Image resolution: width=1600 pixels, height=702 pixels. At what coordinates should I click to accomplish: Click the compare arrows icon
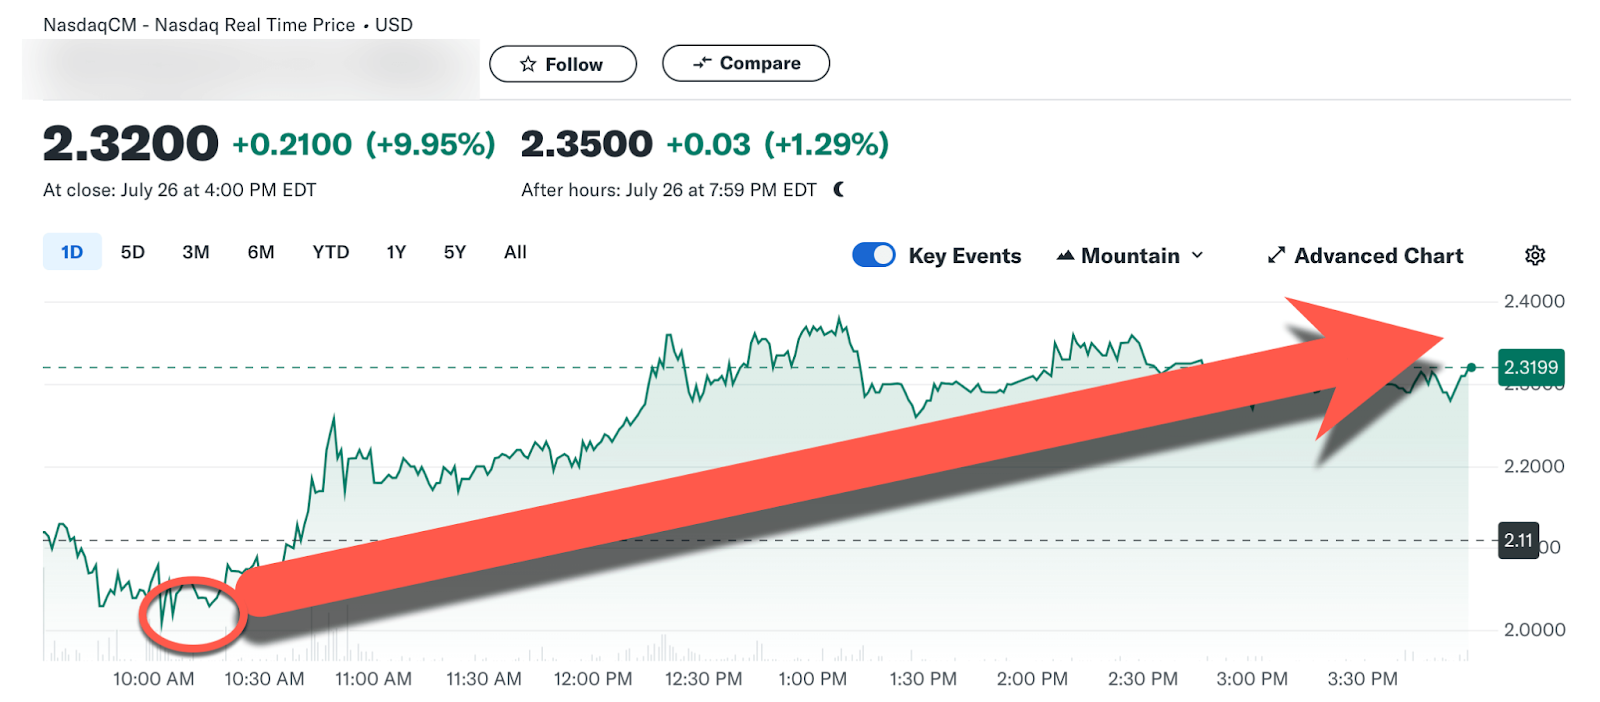pyautogui.click(x=702, y=63)
